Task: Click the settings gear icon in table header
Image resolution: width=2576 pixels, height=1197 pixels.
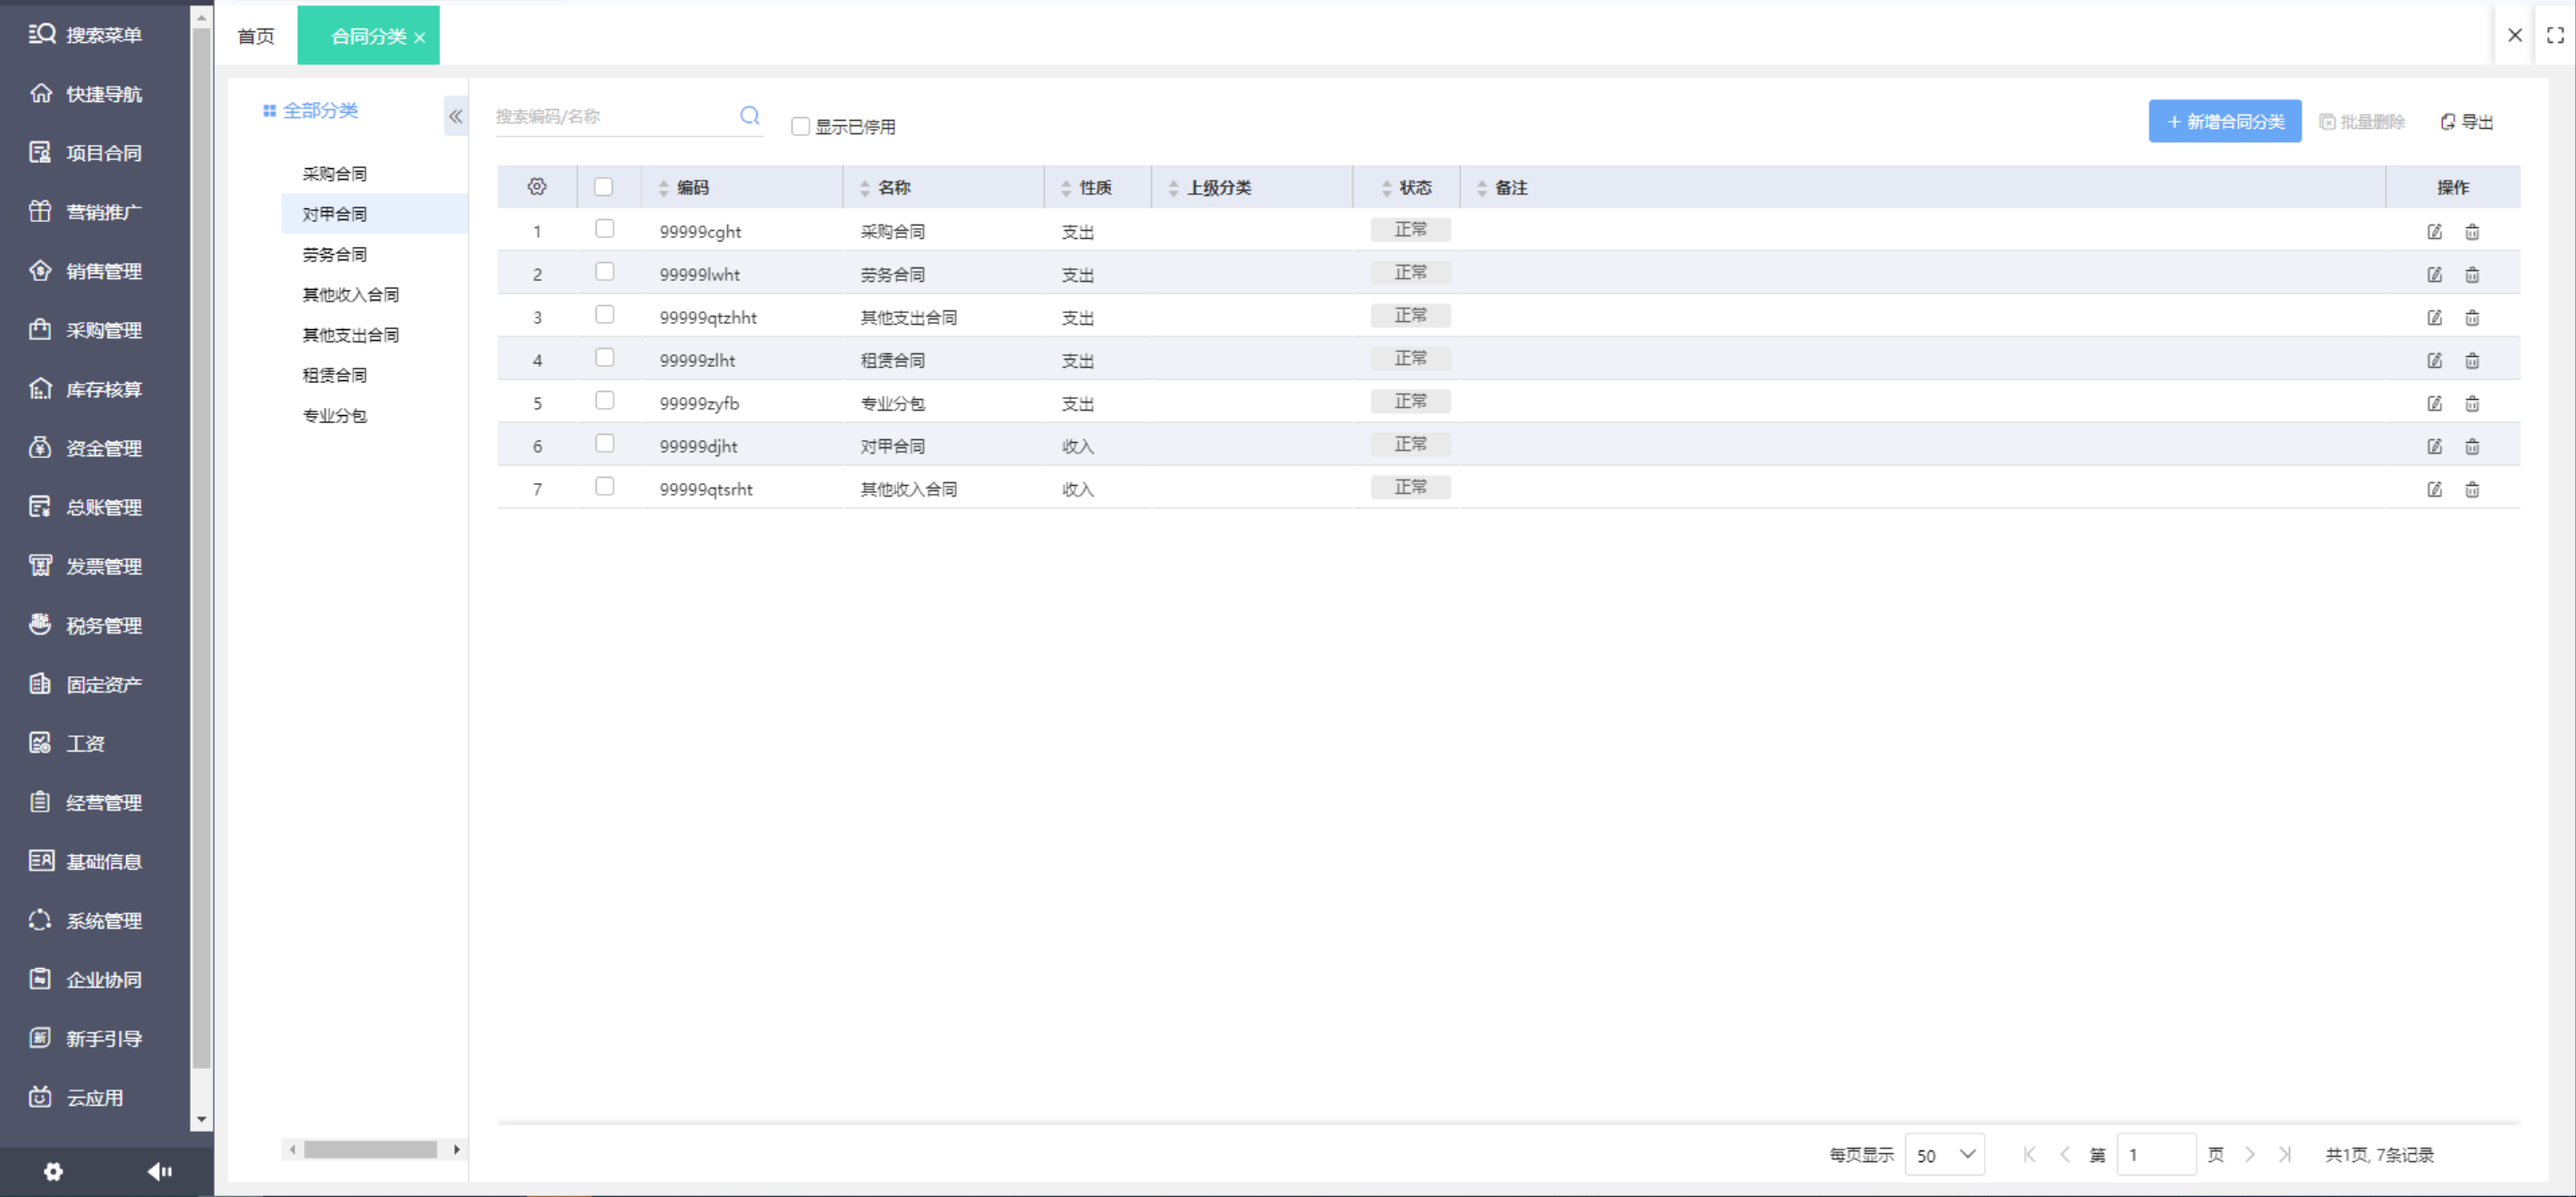Action: 538,186
